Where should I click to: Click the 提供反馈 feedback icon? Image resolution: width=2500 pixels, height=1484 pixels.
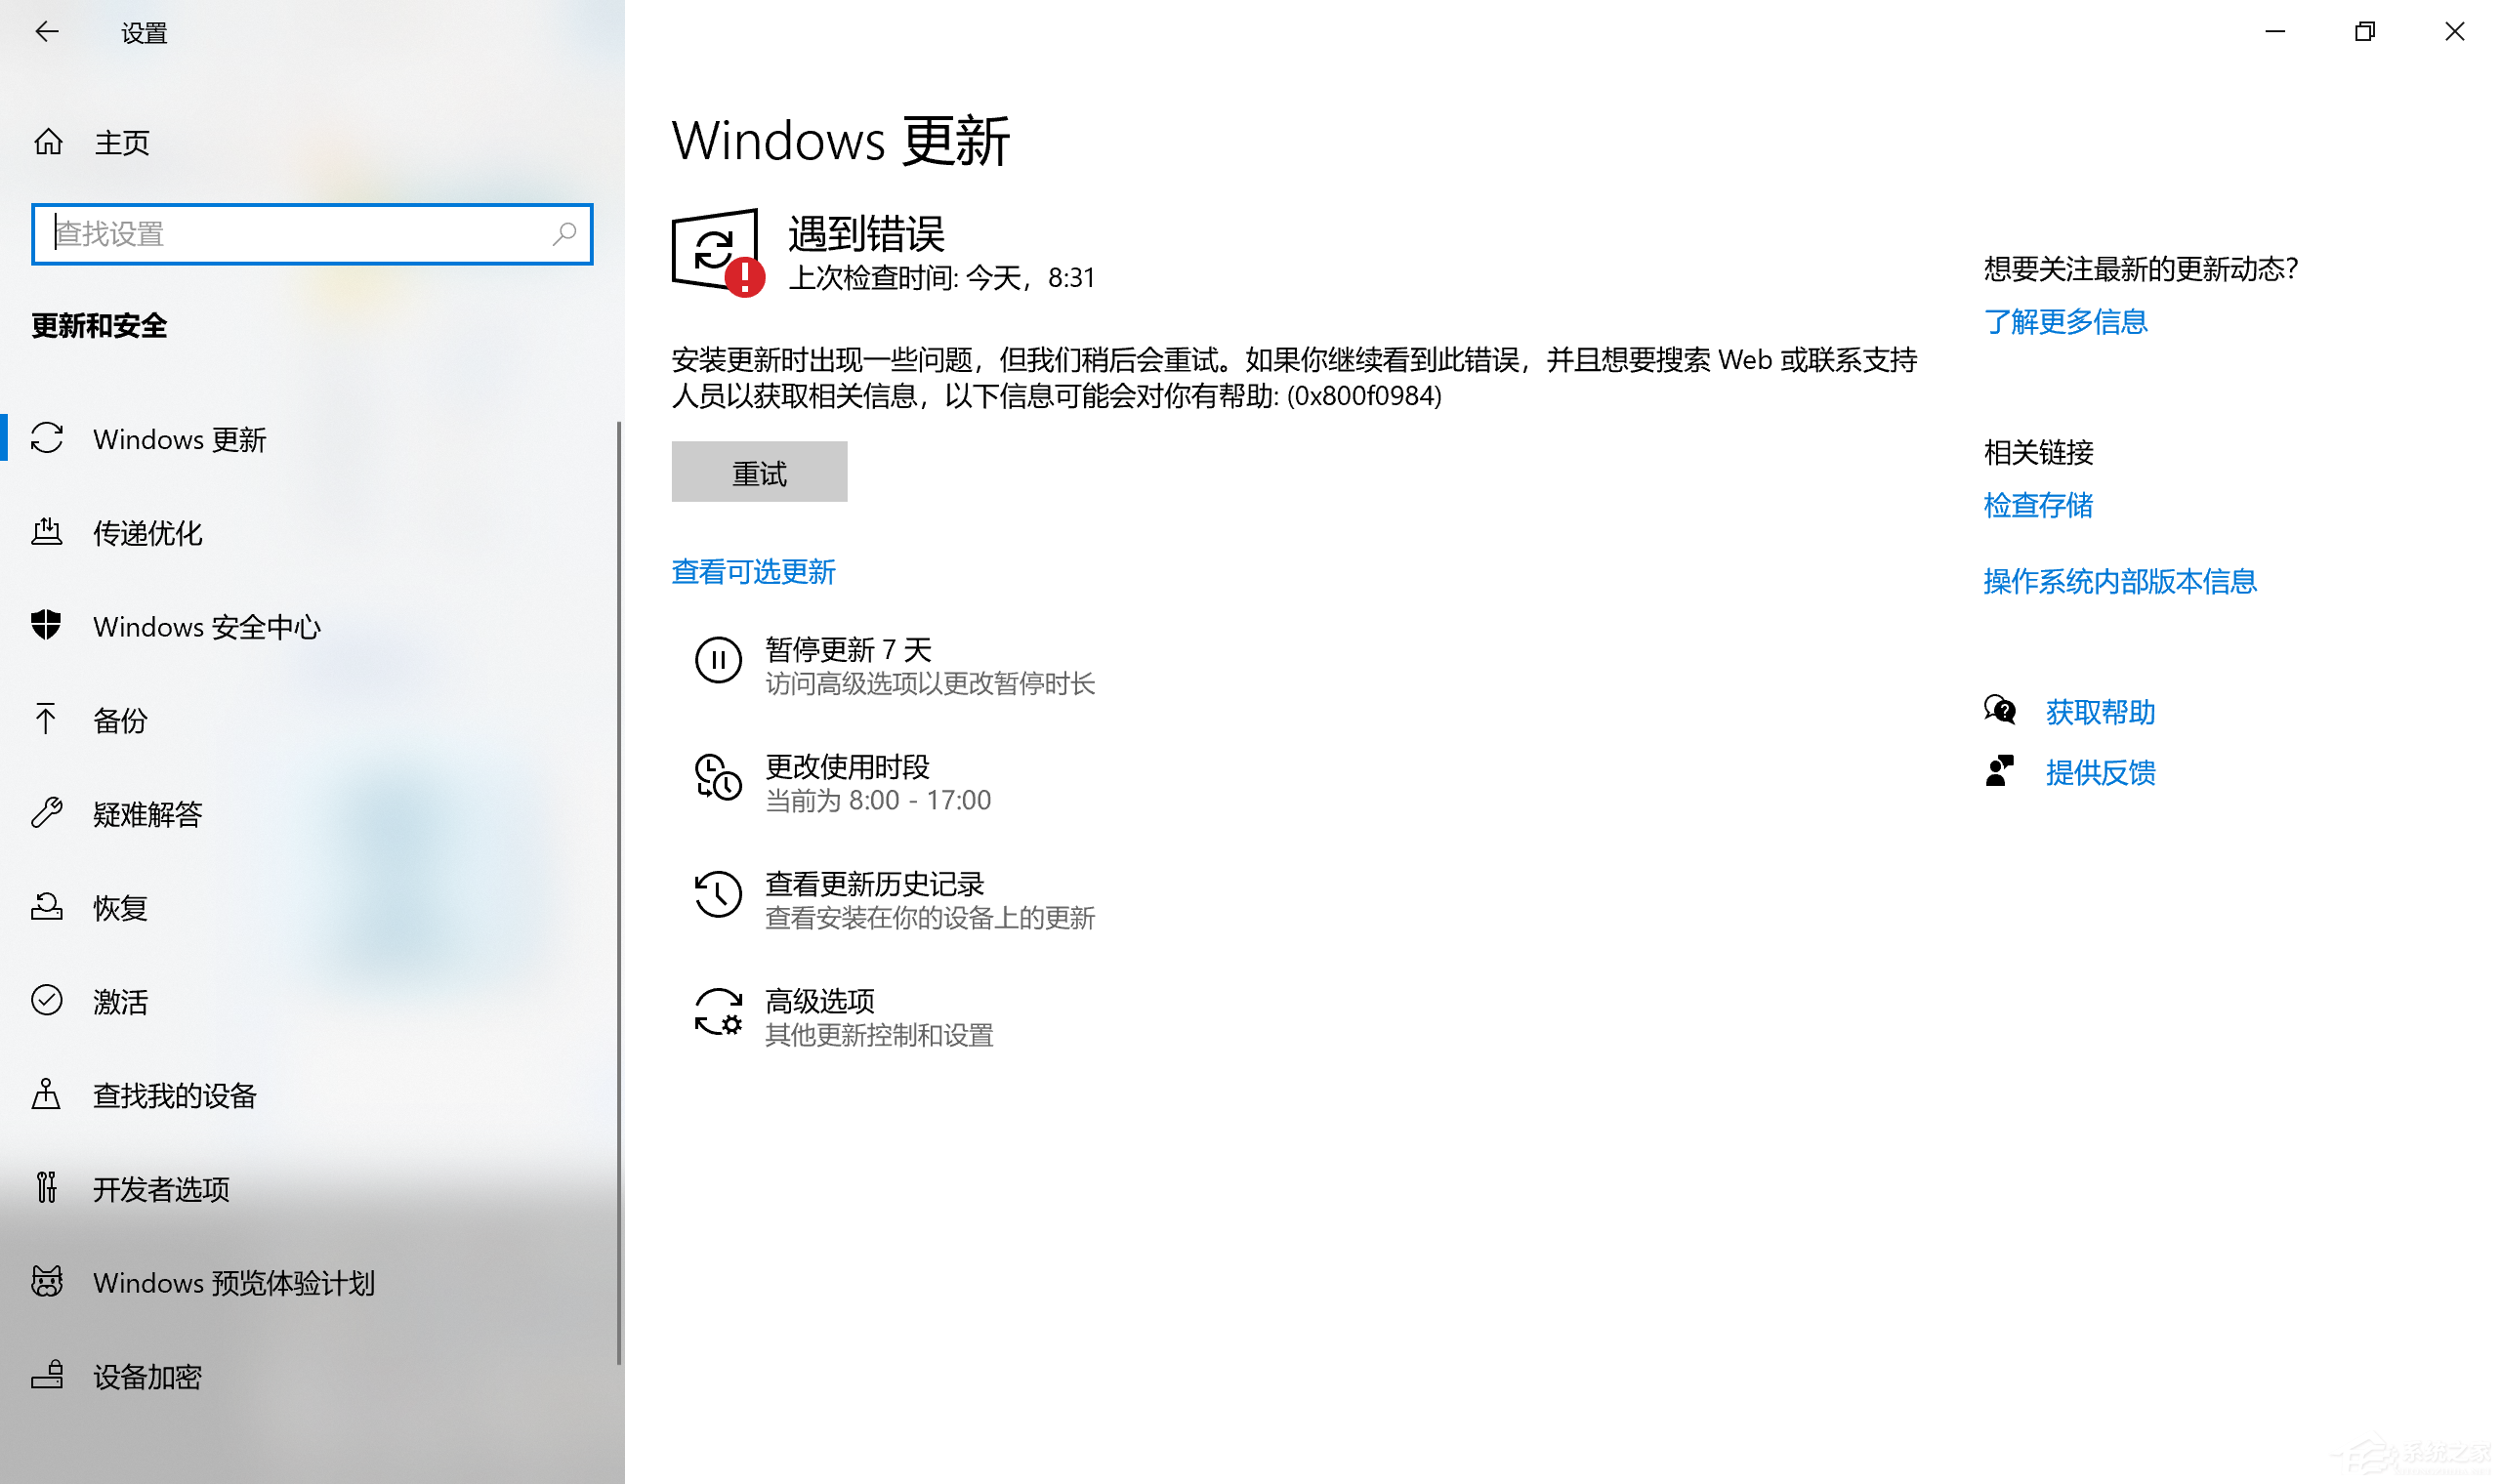point(1999,770)
